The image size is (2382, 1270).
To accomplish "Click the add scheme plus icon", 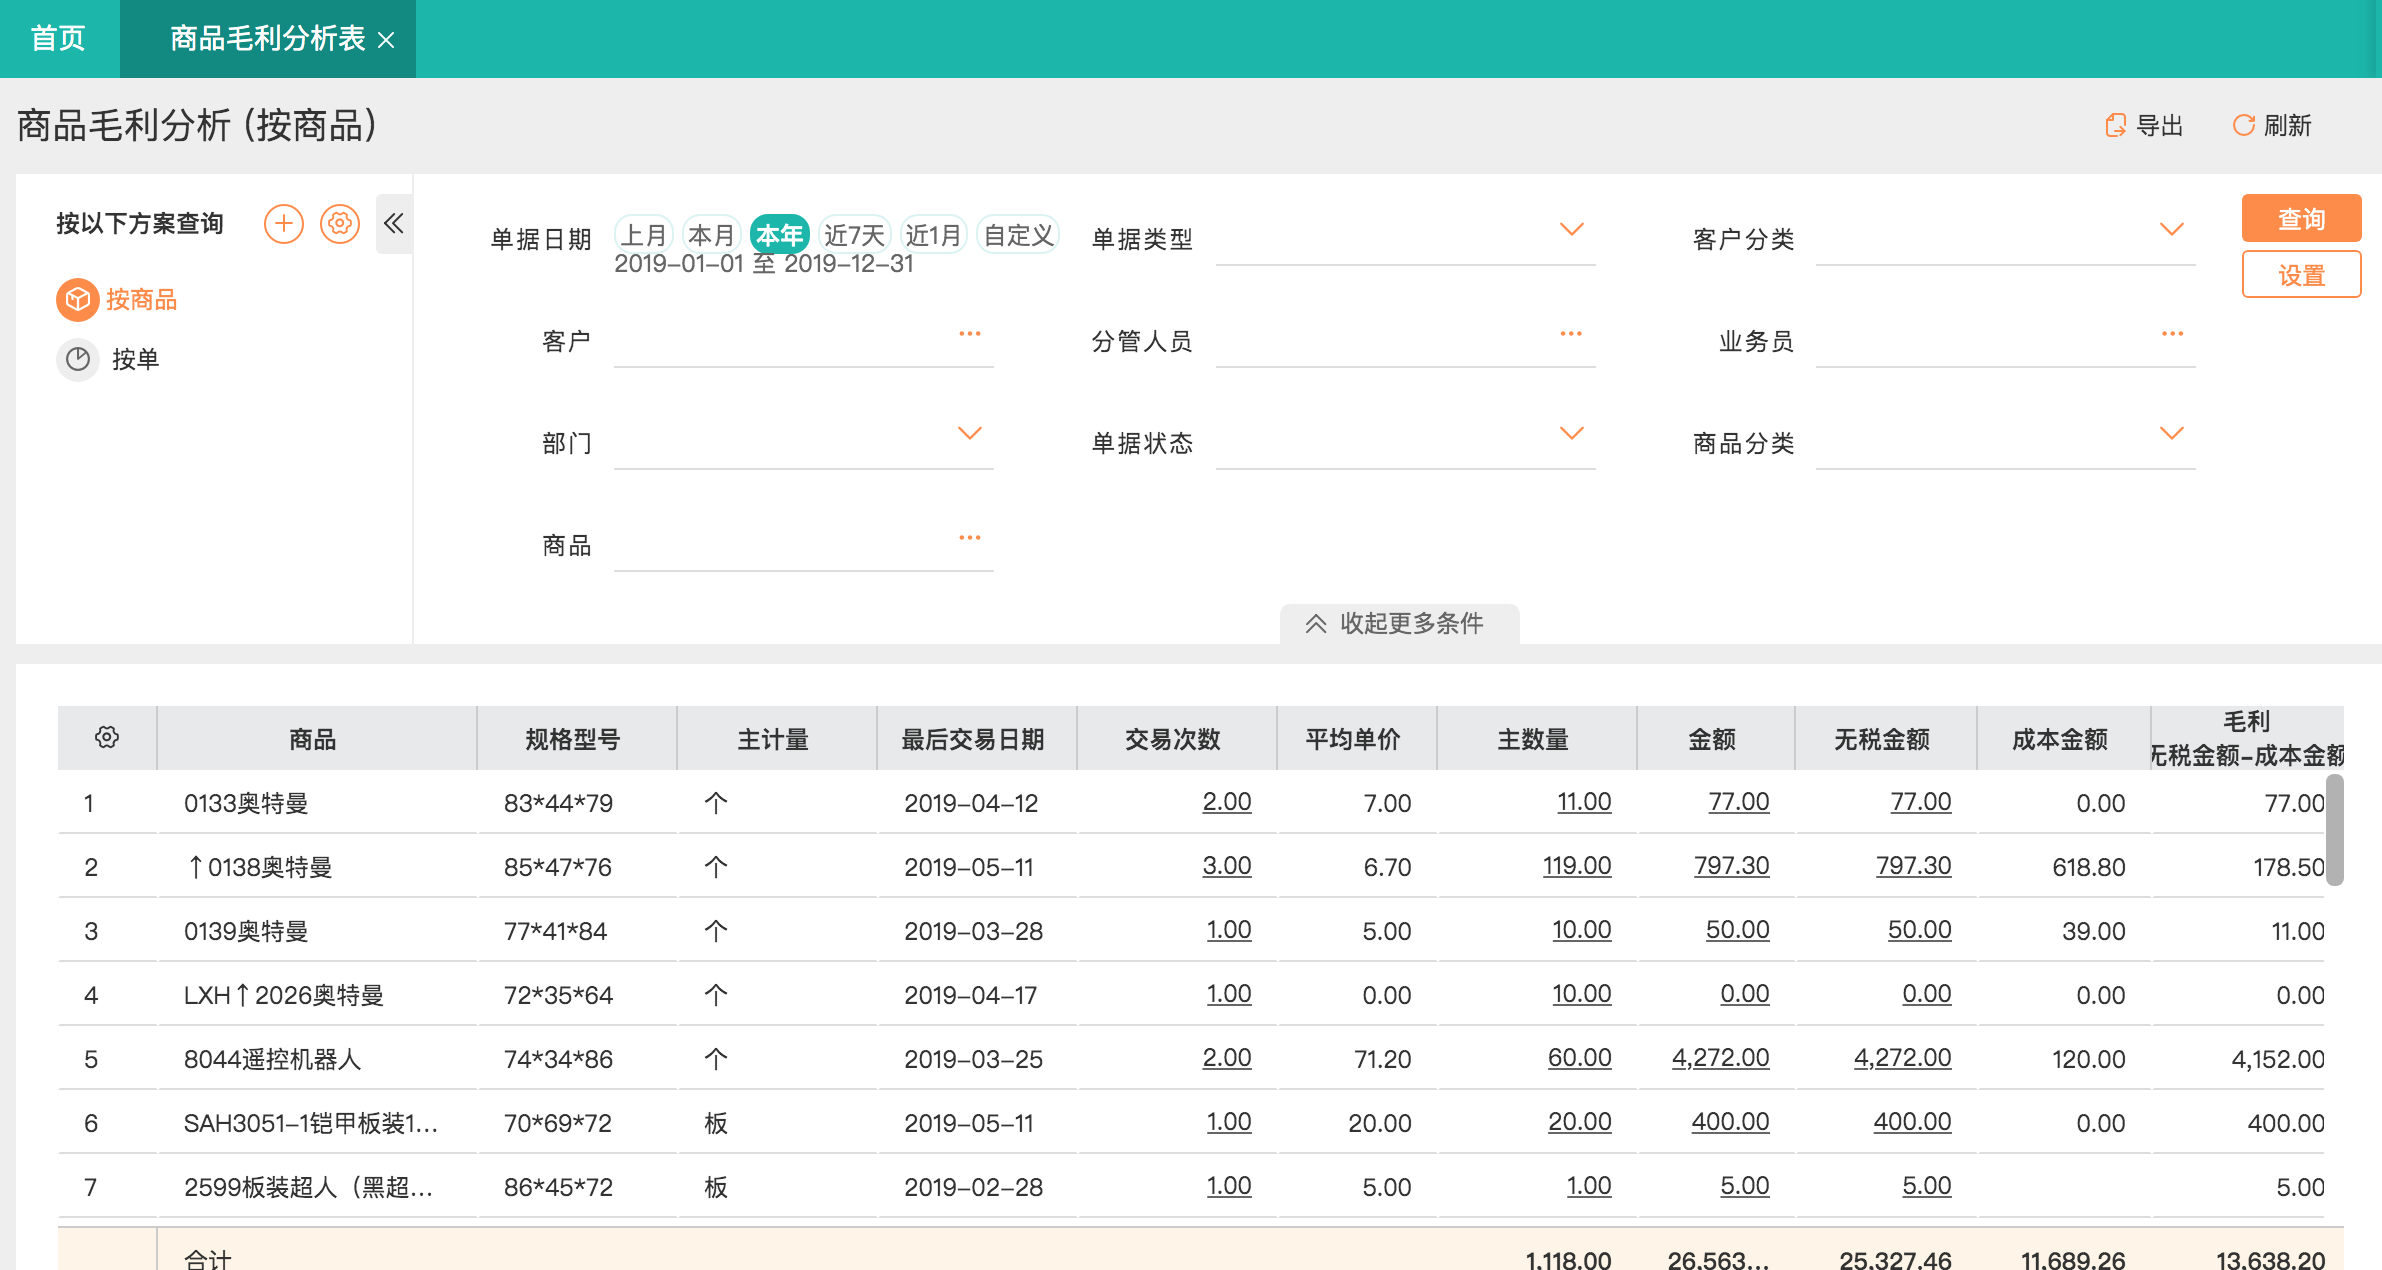I will coord(284,224).
